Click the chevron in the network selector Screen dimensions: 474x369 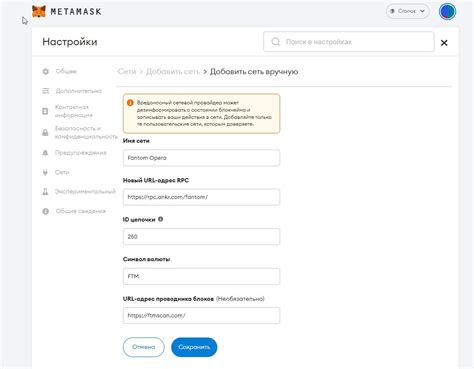tap(422, 11)
